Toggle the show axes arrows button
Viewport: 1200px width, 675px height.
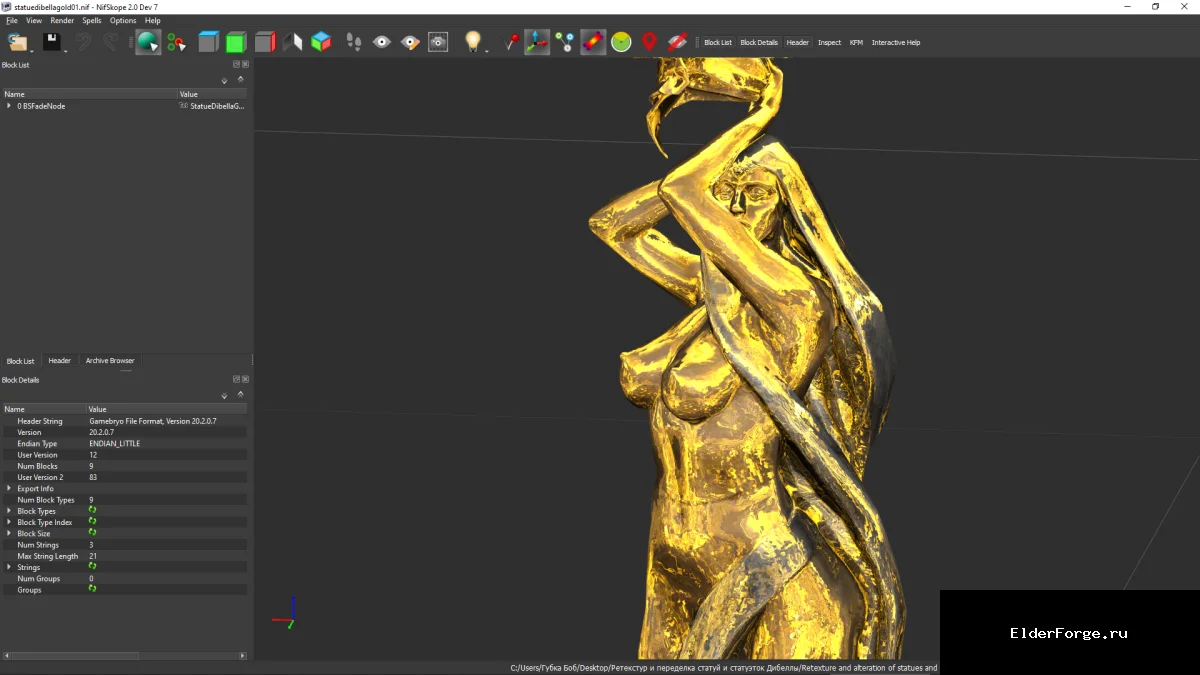coord(537,42)
